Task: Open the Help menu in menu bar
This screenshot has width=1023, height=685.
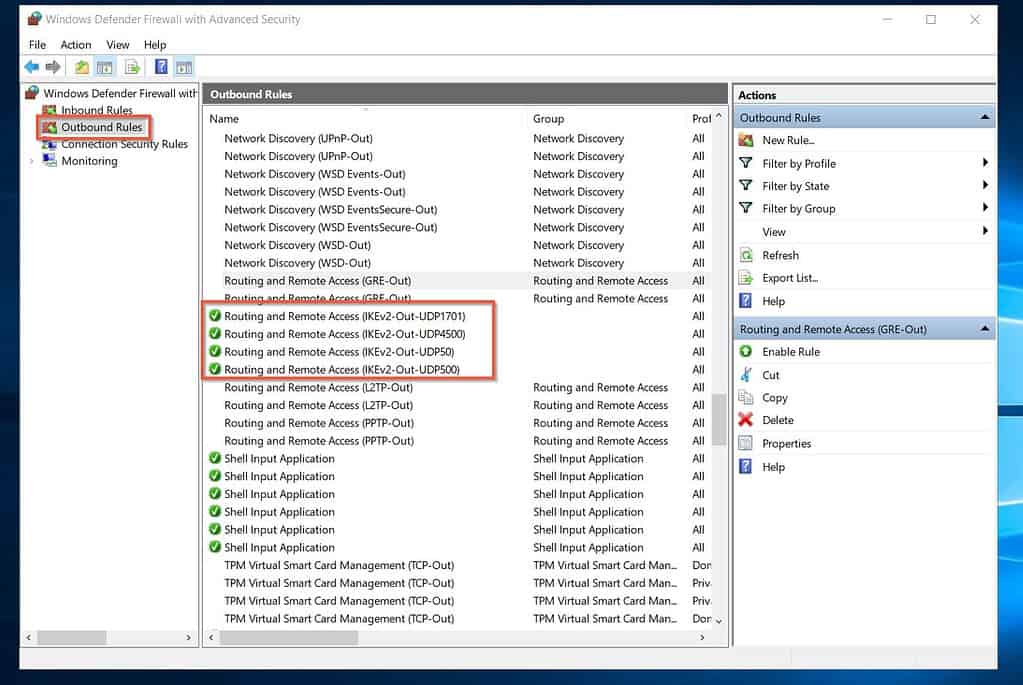Action: tap(155, 44)
